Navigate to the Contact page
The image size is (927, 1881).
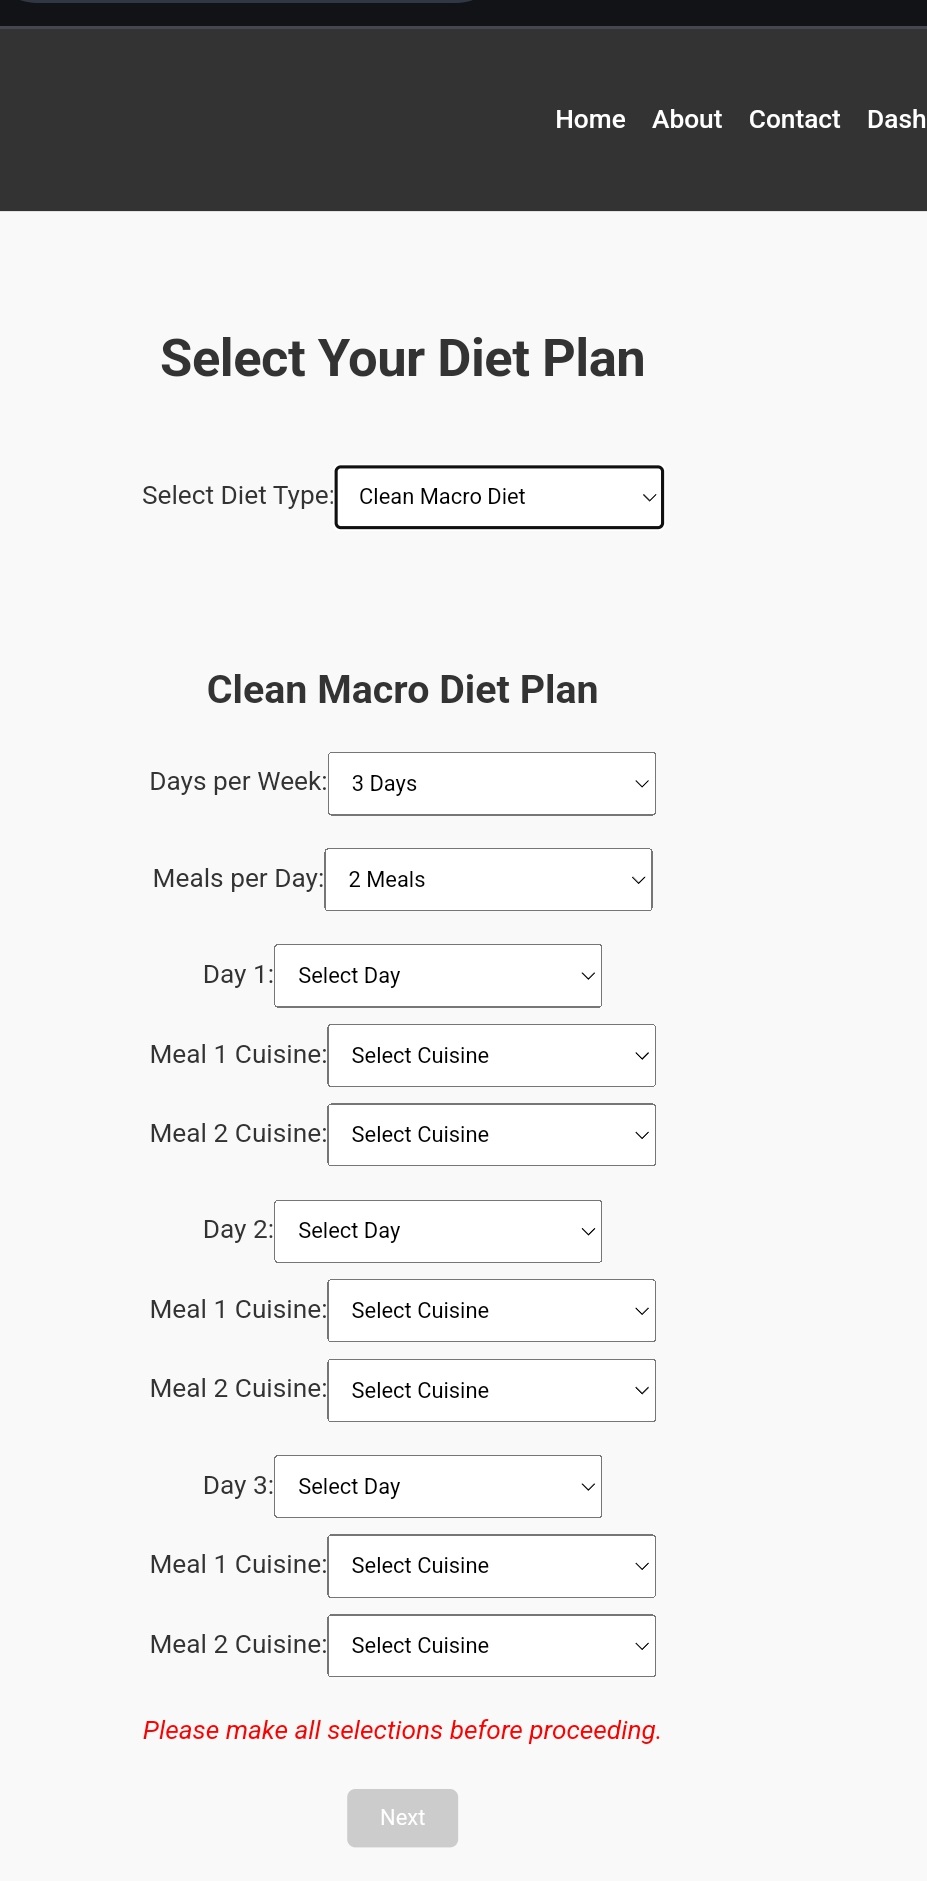coord(794,120)
